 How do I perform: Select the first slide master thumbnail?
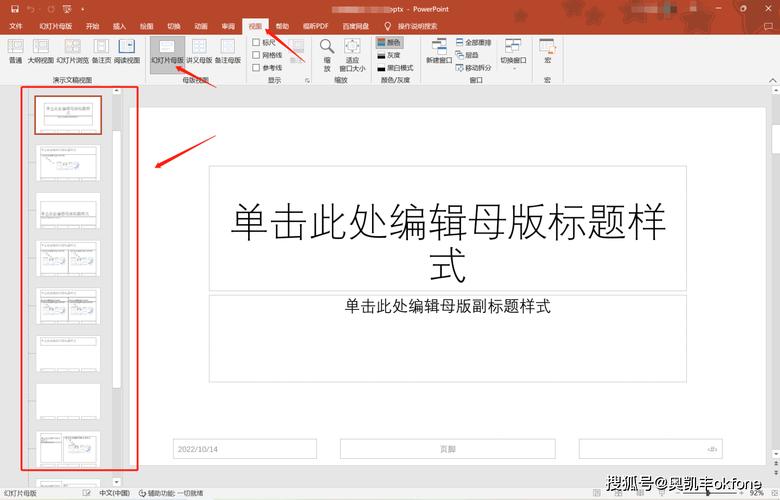[x=68, y=114]
